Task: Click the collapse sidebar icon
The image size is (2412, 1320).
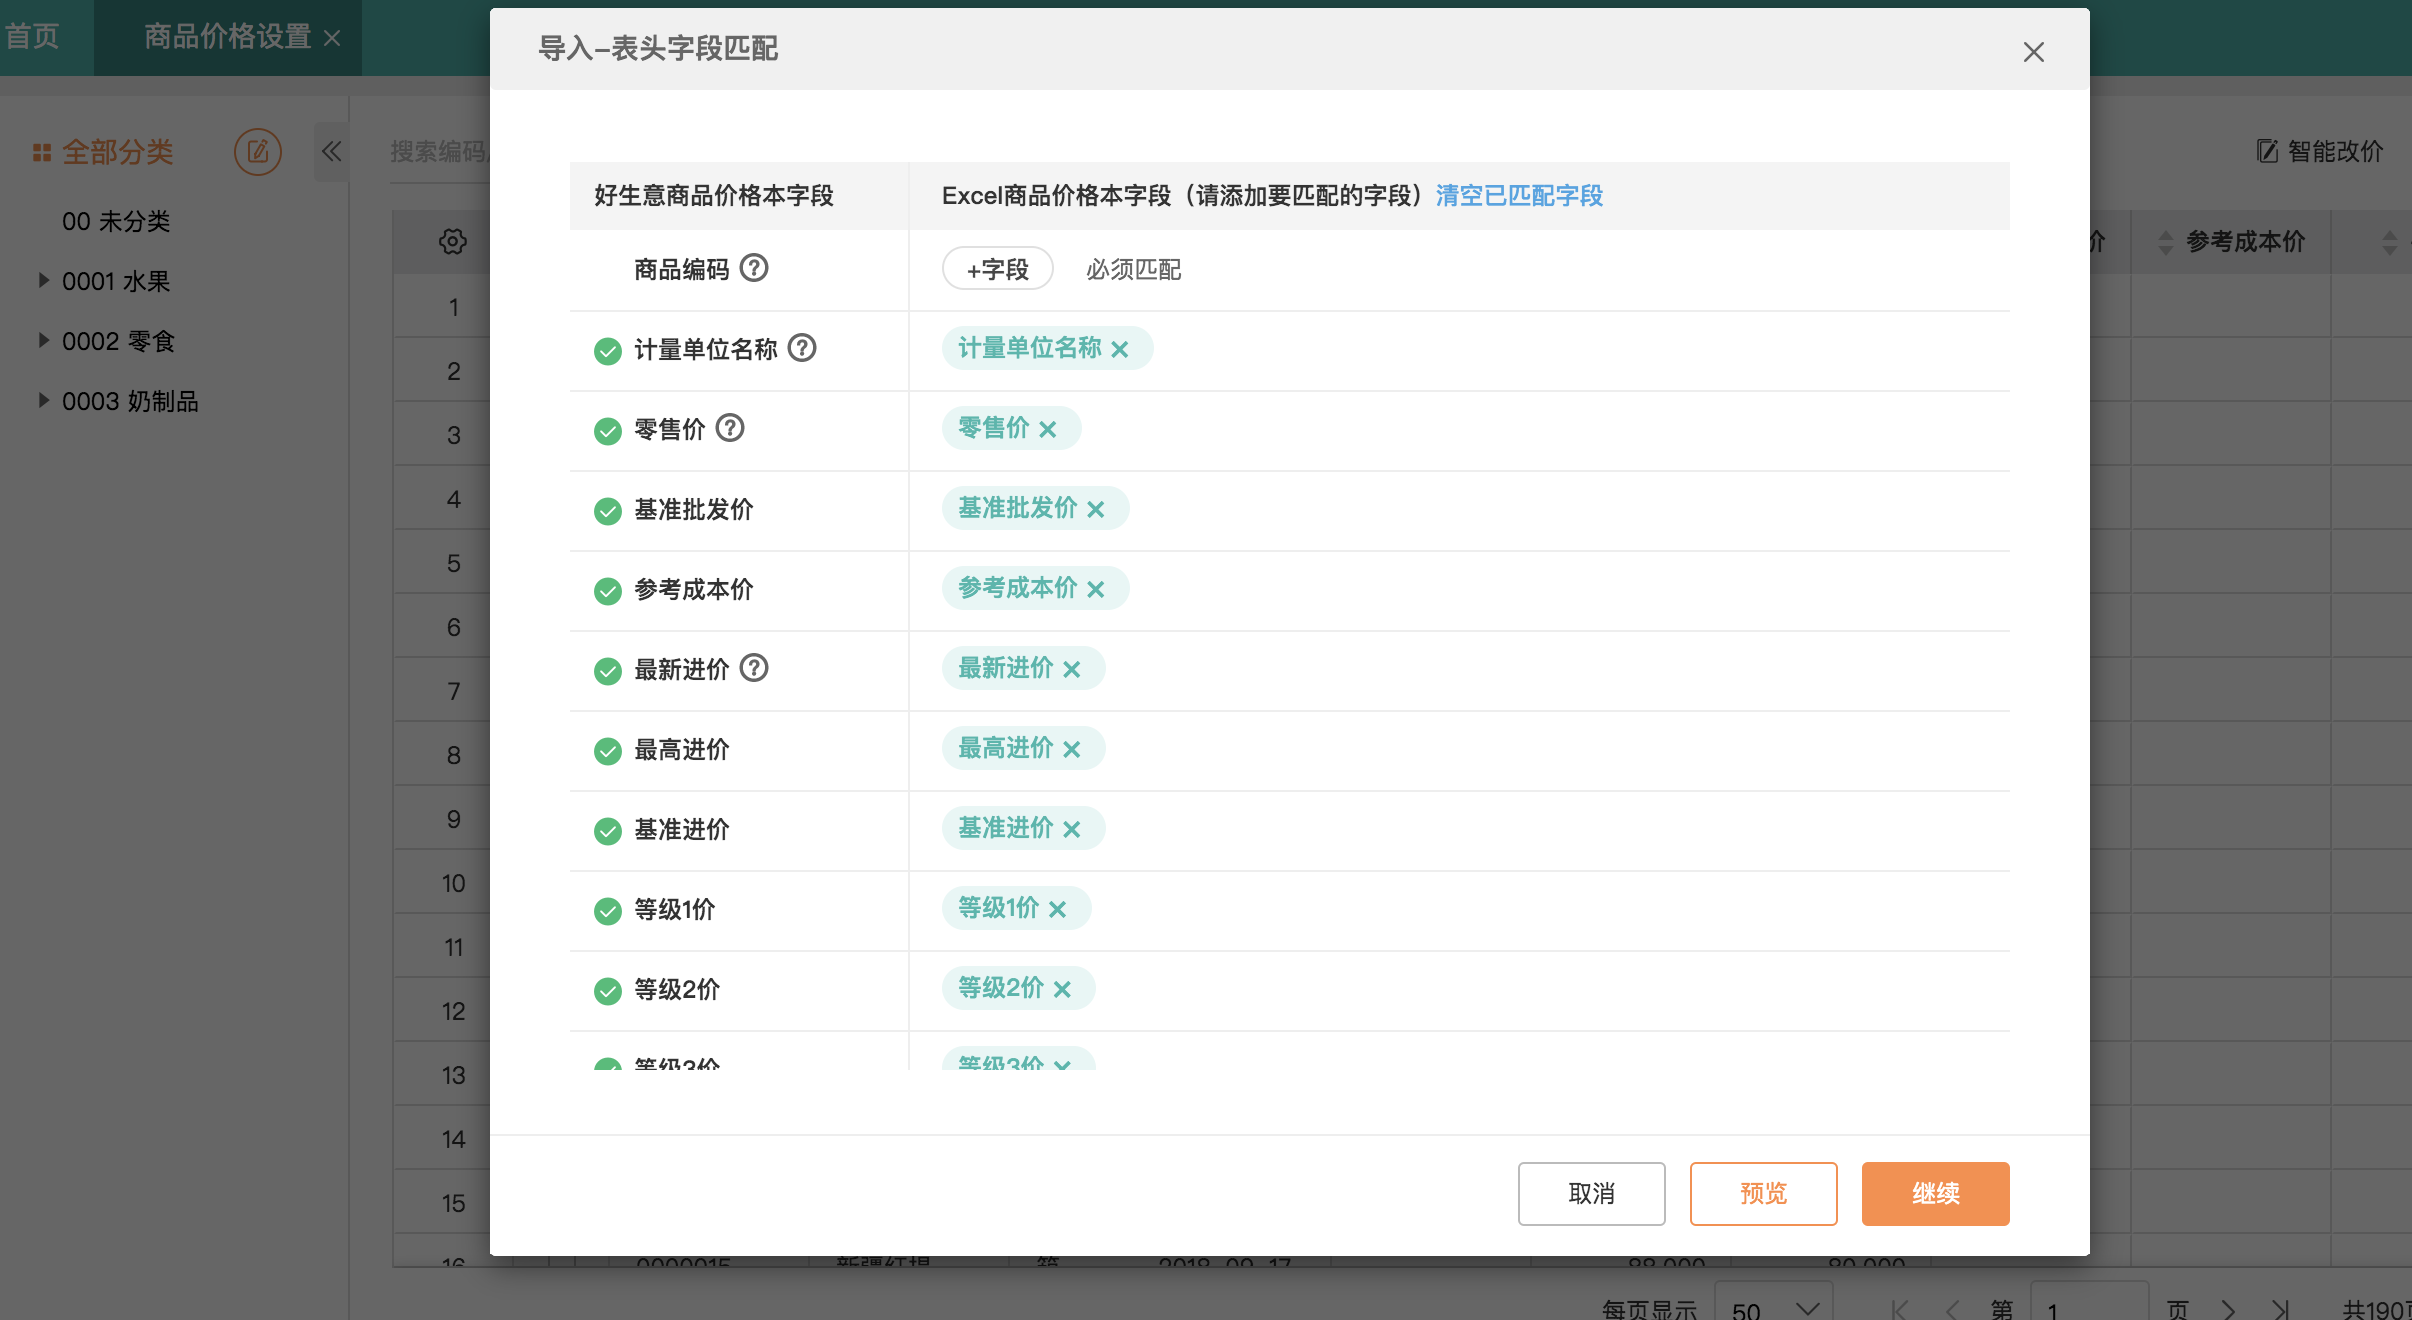Action: (x=332, y=151)
